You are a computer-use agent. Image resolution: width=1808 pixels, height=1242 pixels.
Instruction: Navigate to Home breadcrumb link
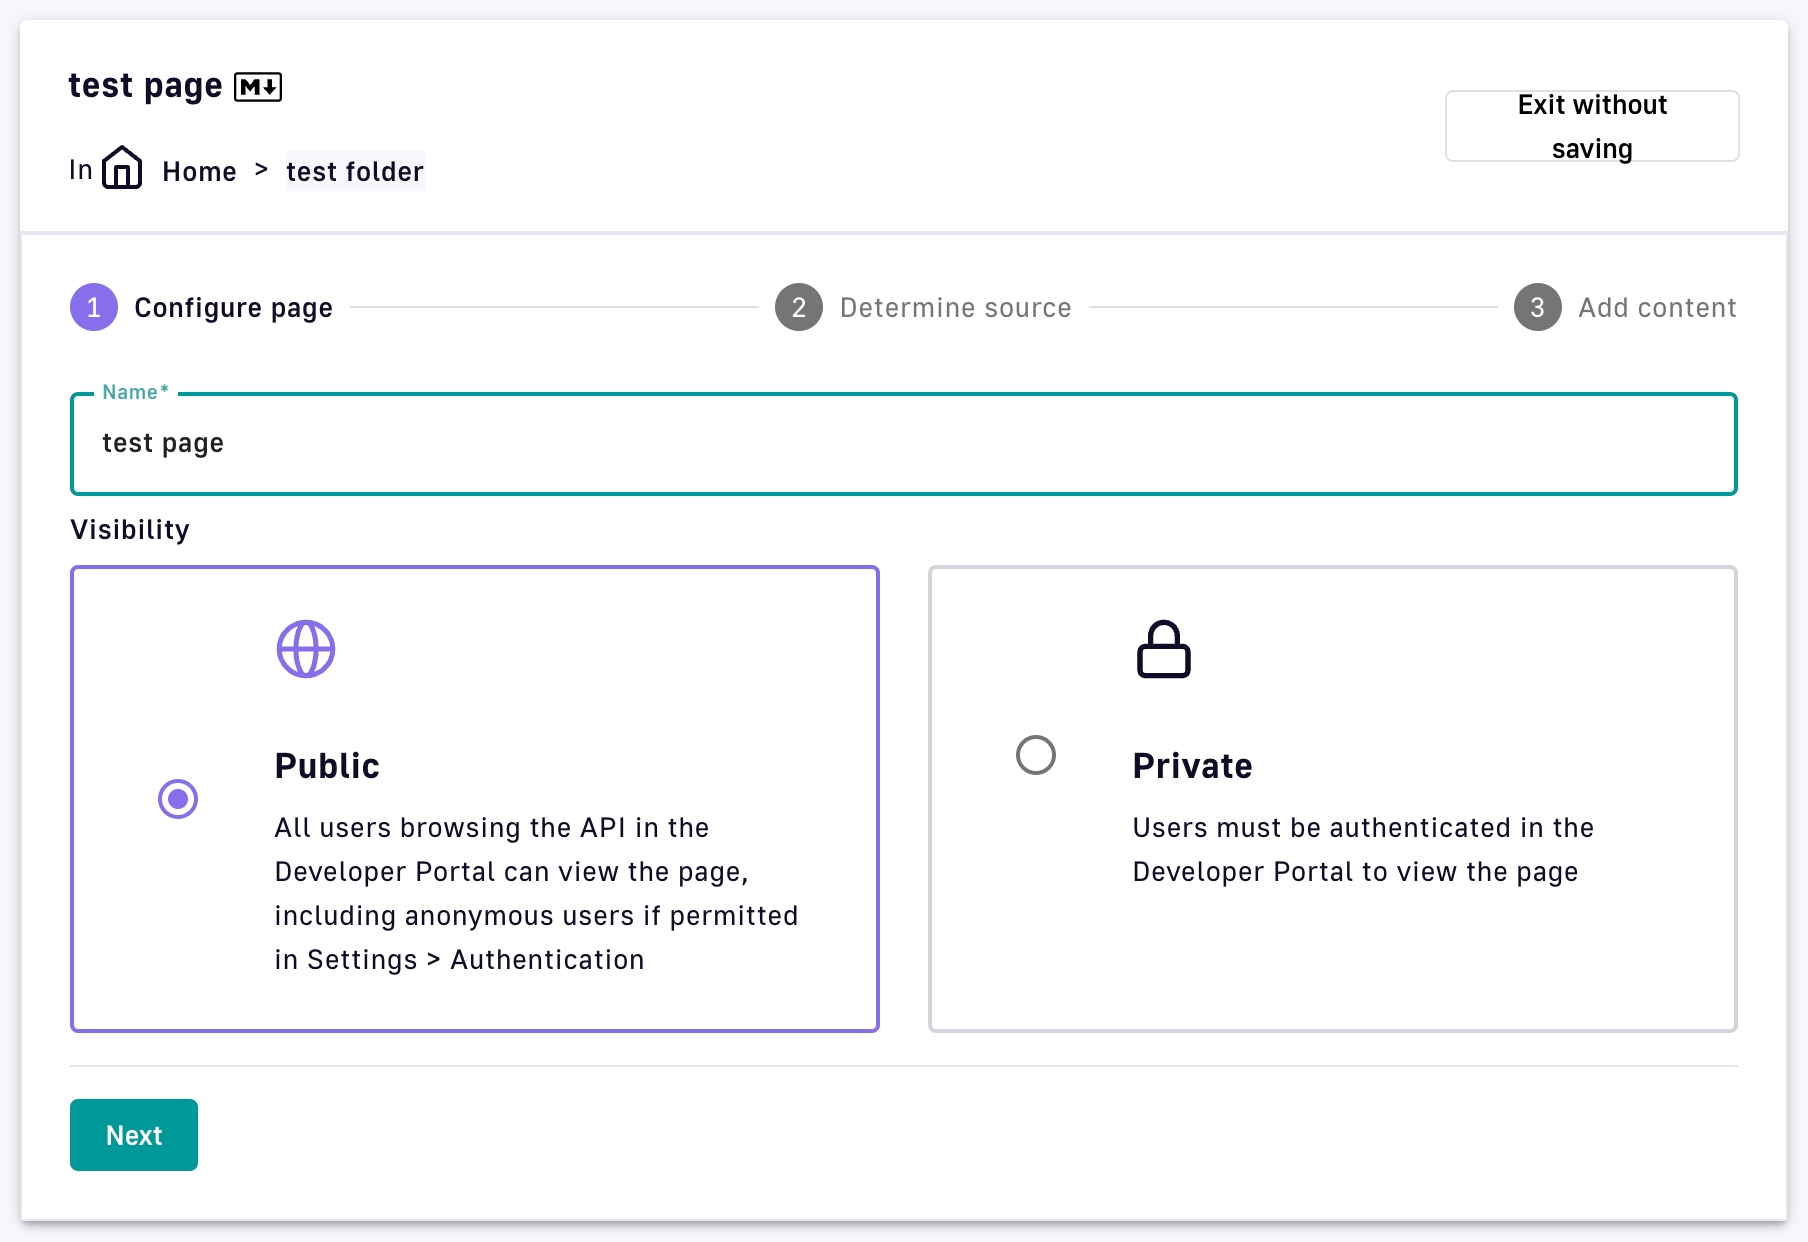(x=199, y=172)
